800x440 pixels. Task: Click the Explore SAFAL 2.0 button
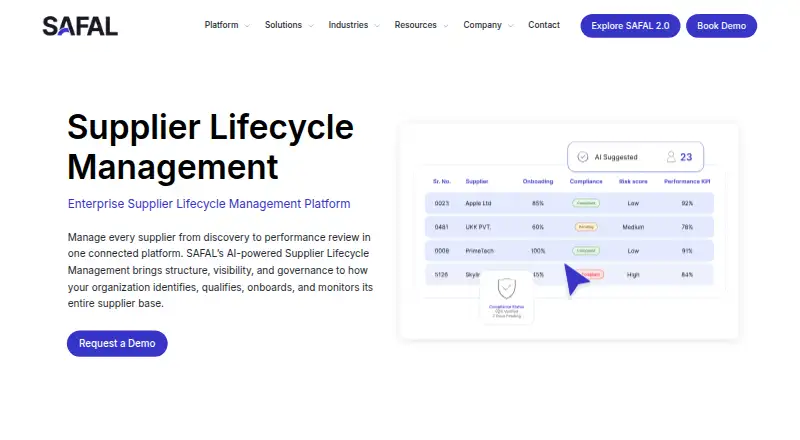(630, 26)
